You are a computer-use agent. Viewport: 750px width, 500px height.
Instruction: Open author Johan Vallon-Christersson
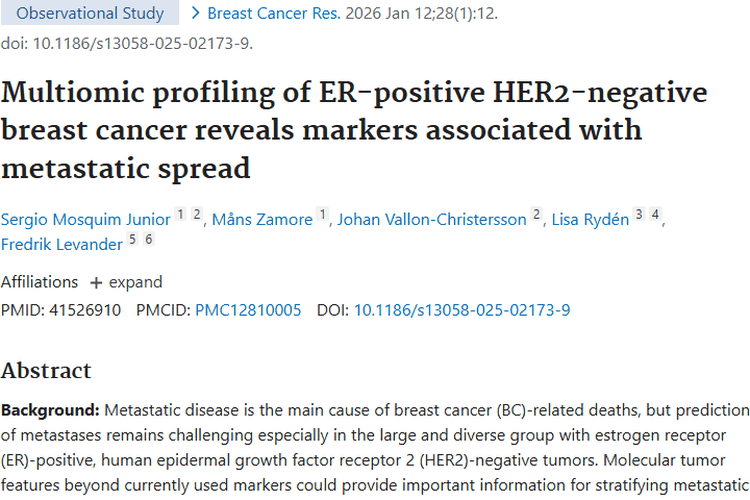[432, 219]
